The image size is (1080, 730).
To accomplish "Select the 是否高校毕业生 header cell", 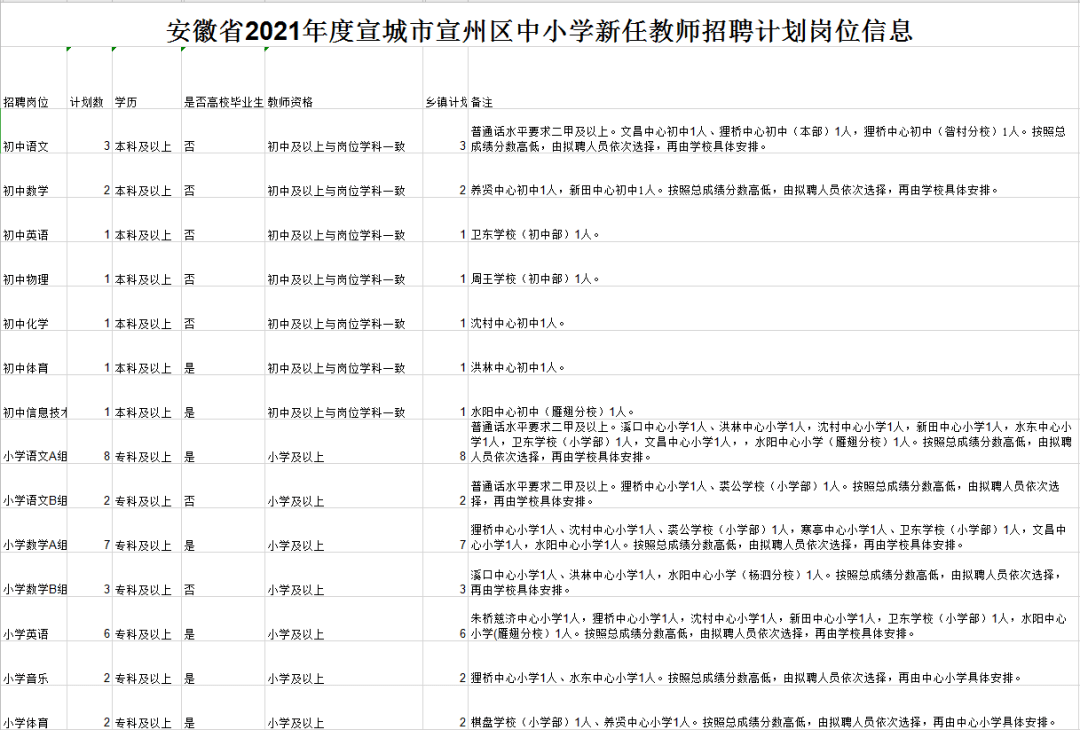I will (222, 102).
